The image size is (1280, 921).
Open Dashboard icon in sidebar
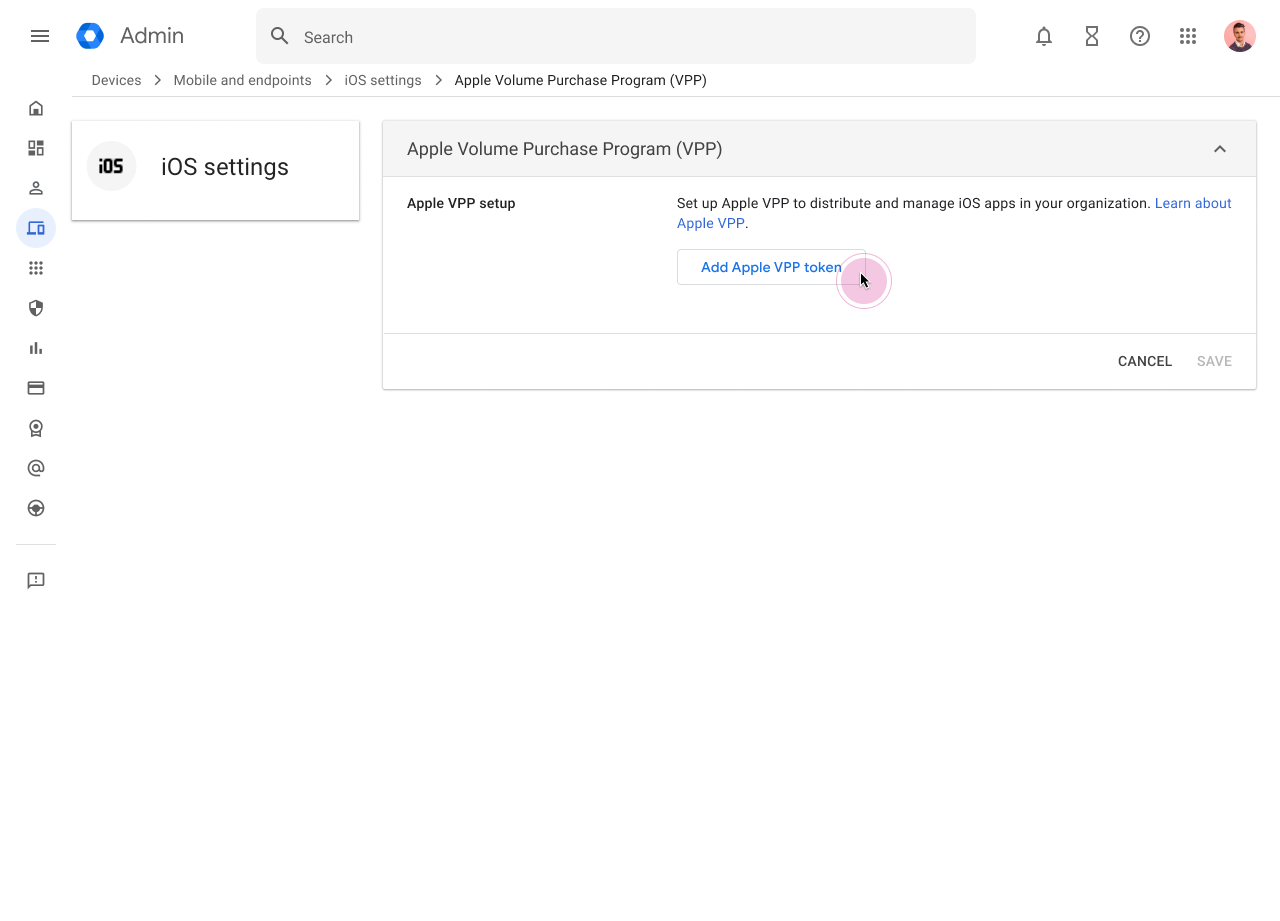(x=36, y=148)
